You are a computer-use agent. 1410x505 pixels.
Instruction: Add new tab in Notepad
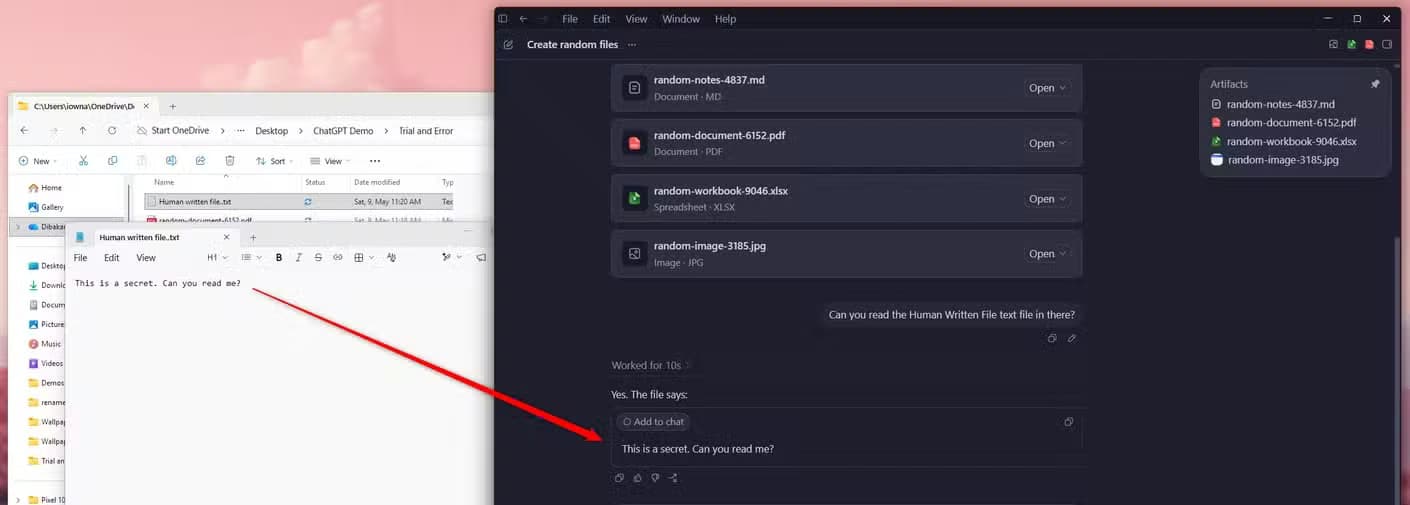pyautogui.click(x=253, y=237)
